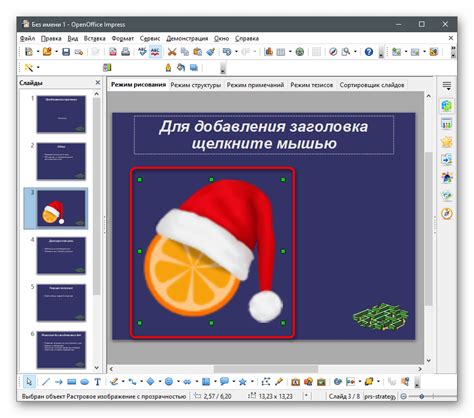Click the zoom out minus button
Screen dimensions: 474x418
click(x=403, y=396)
